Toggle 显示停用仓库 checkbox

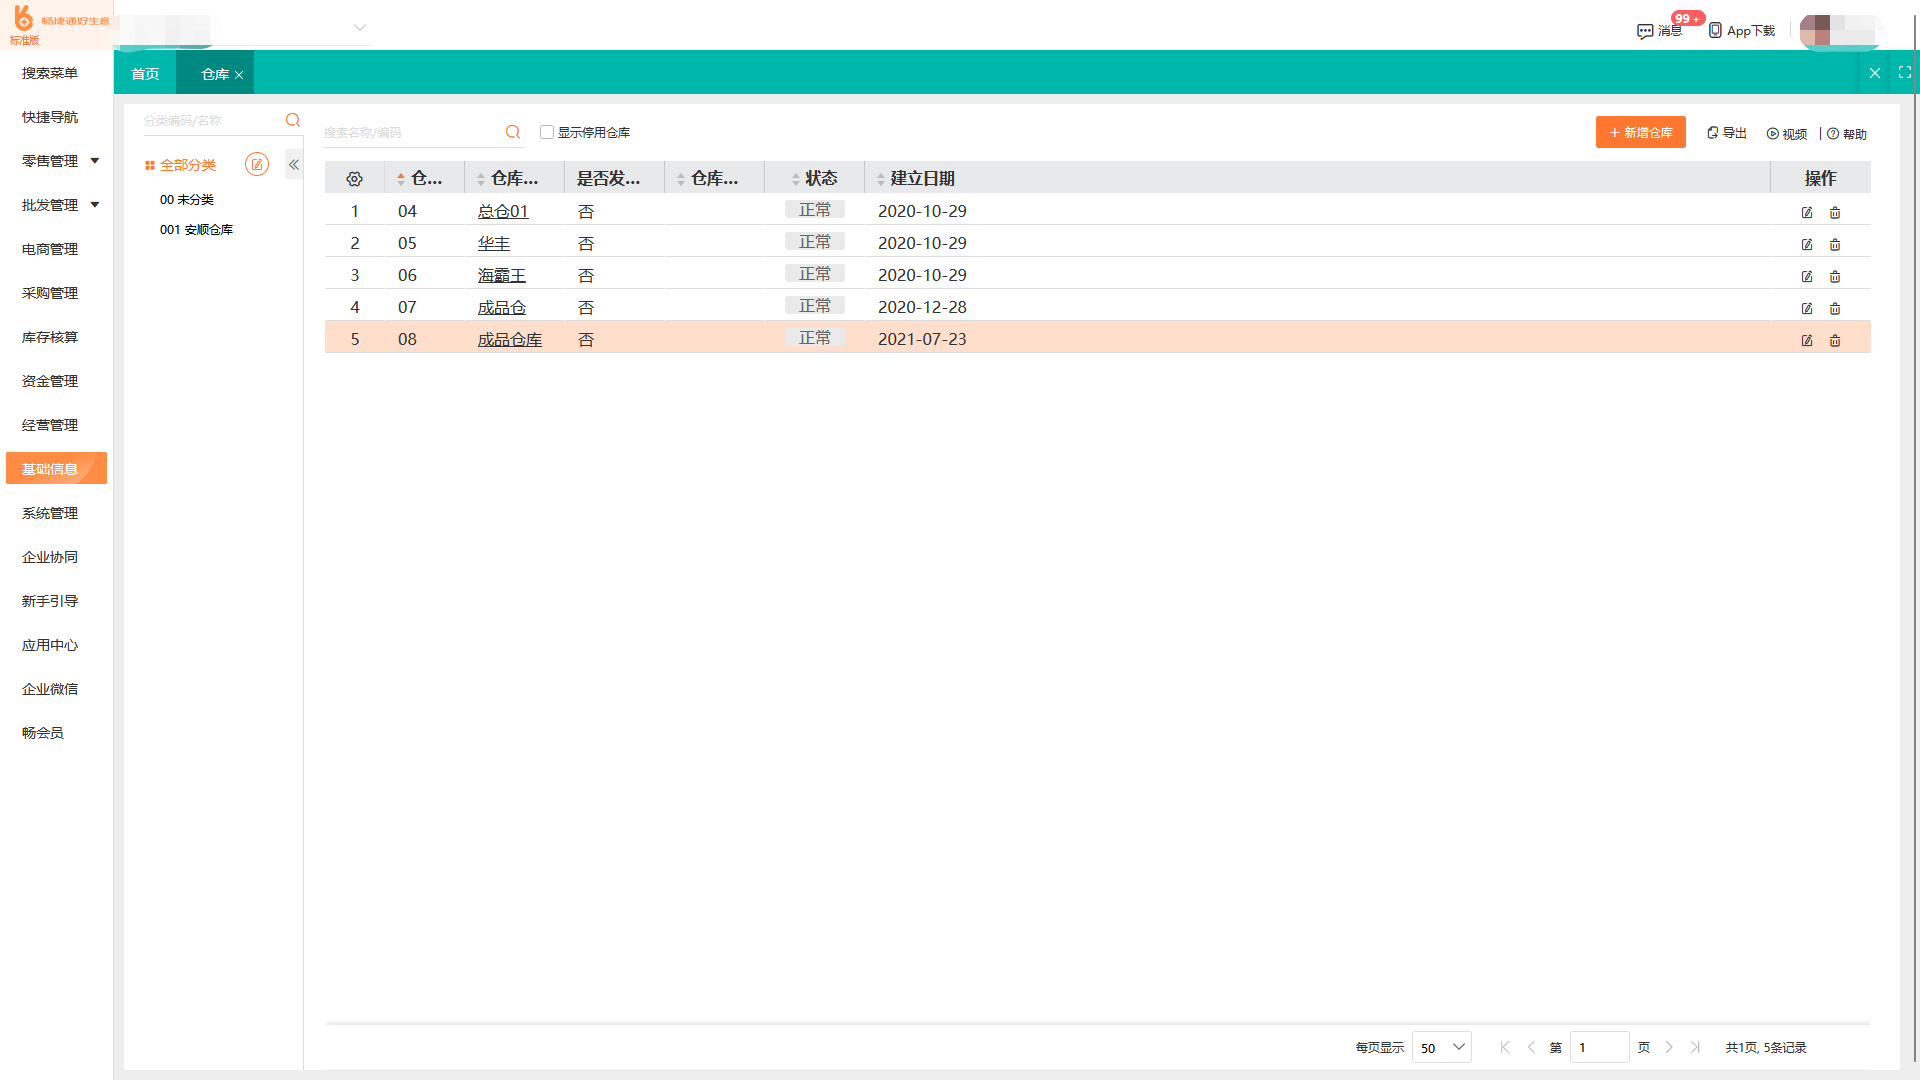coord(546,132)
